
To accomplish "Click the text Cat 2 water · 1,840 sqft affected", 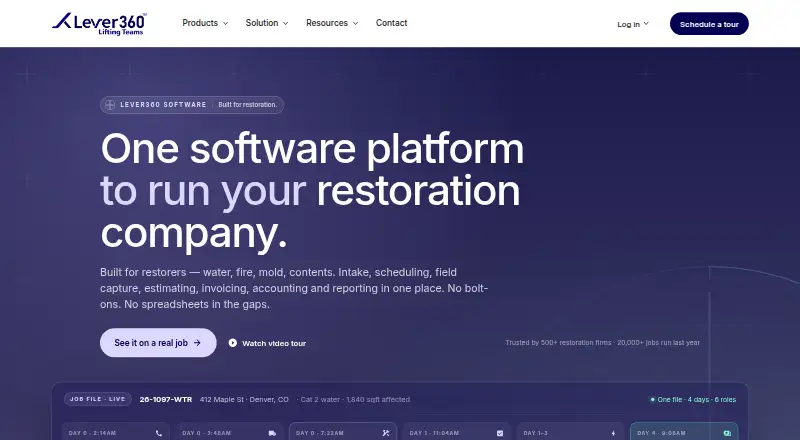I will coord(355,400).
